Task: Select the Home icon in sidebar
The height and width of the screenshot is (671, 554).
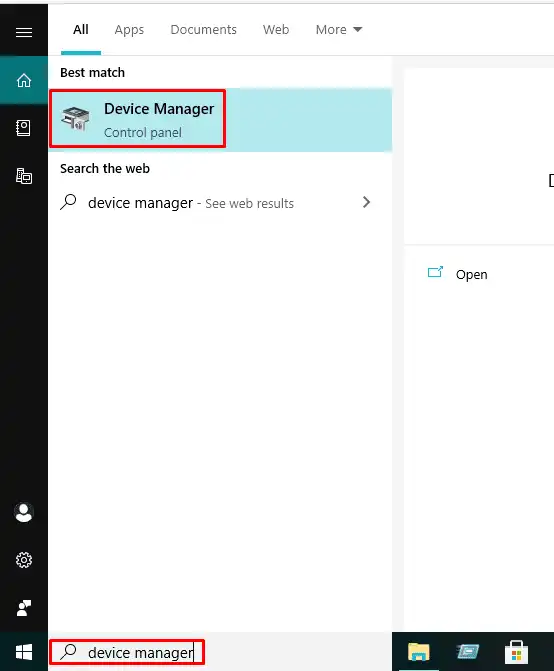Action: pos(24,80)
